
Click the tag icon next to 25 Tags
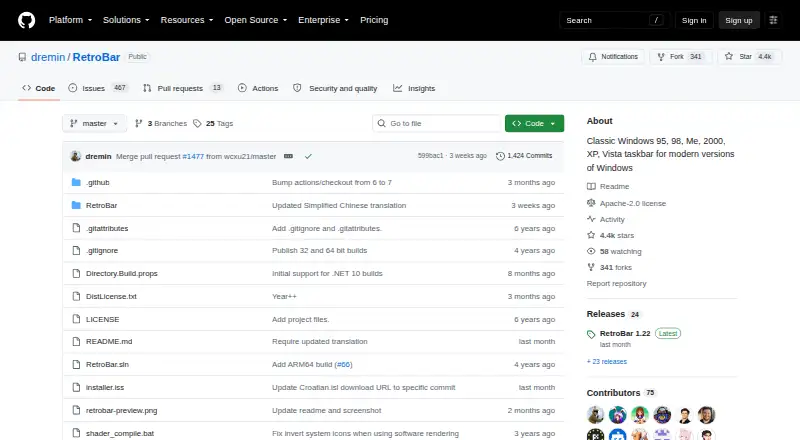click(x=197, y=124)
